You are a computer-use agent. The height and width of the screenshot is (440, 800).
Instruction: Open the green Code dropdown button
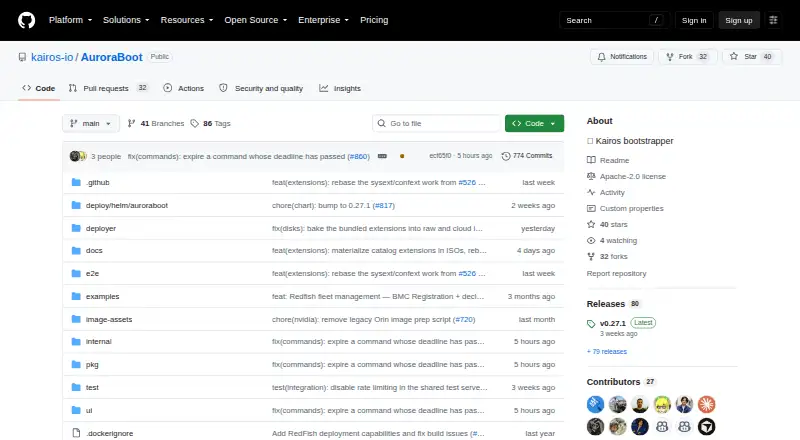(x=534, y=124)
